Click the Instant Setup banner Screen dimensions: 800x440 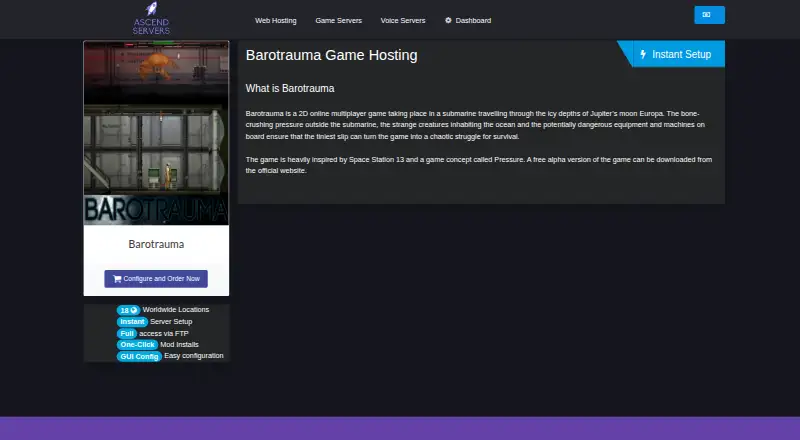tap(671, 54)
